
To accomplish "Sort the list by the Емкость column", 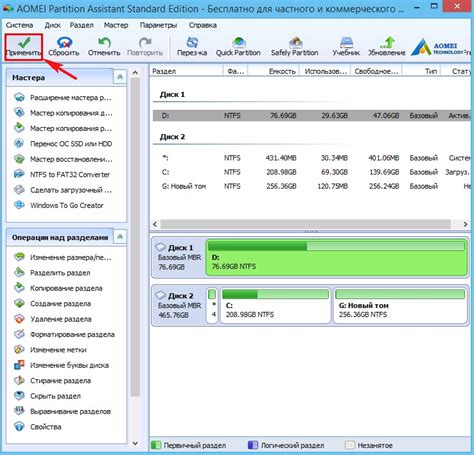I will click(x=274, y=71).
